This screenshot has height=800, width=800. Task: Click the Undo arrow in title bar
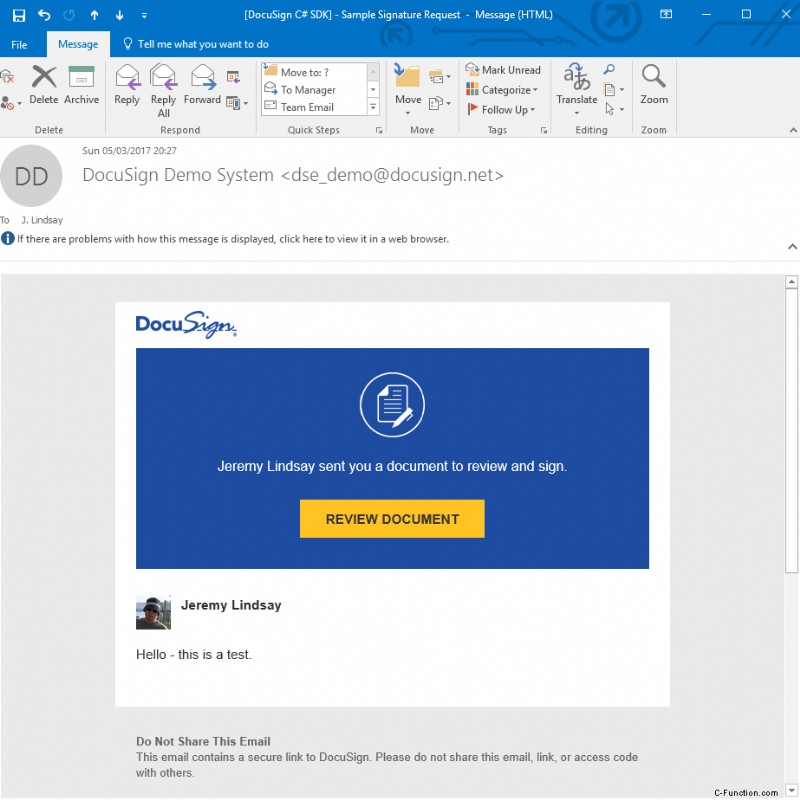[44, 15]
